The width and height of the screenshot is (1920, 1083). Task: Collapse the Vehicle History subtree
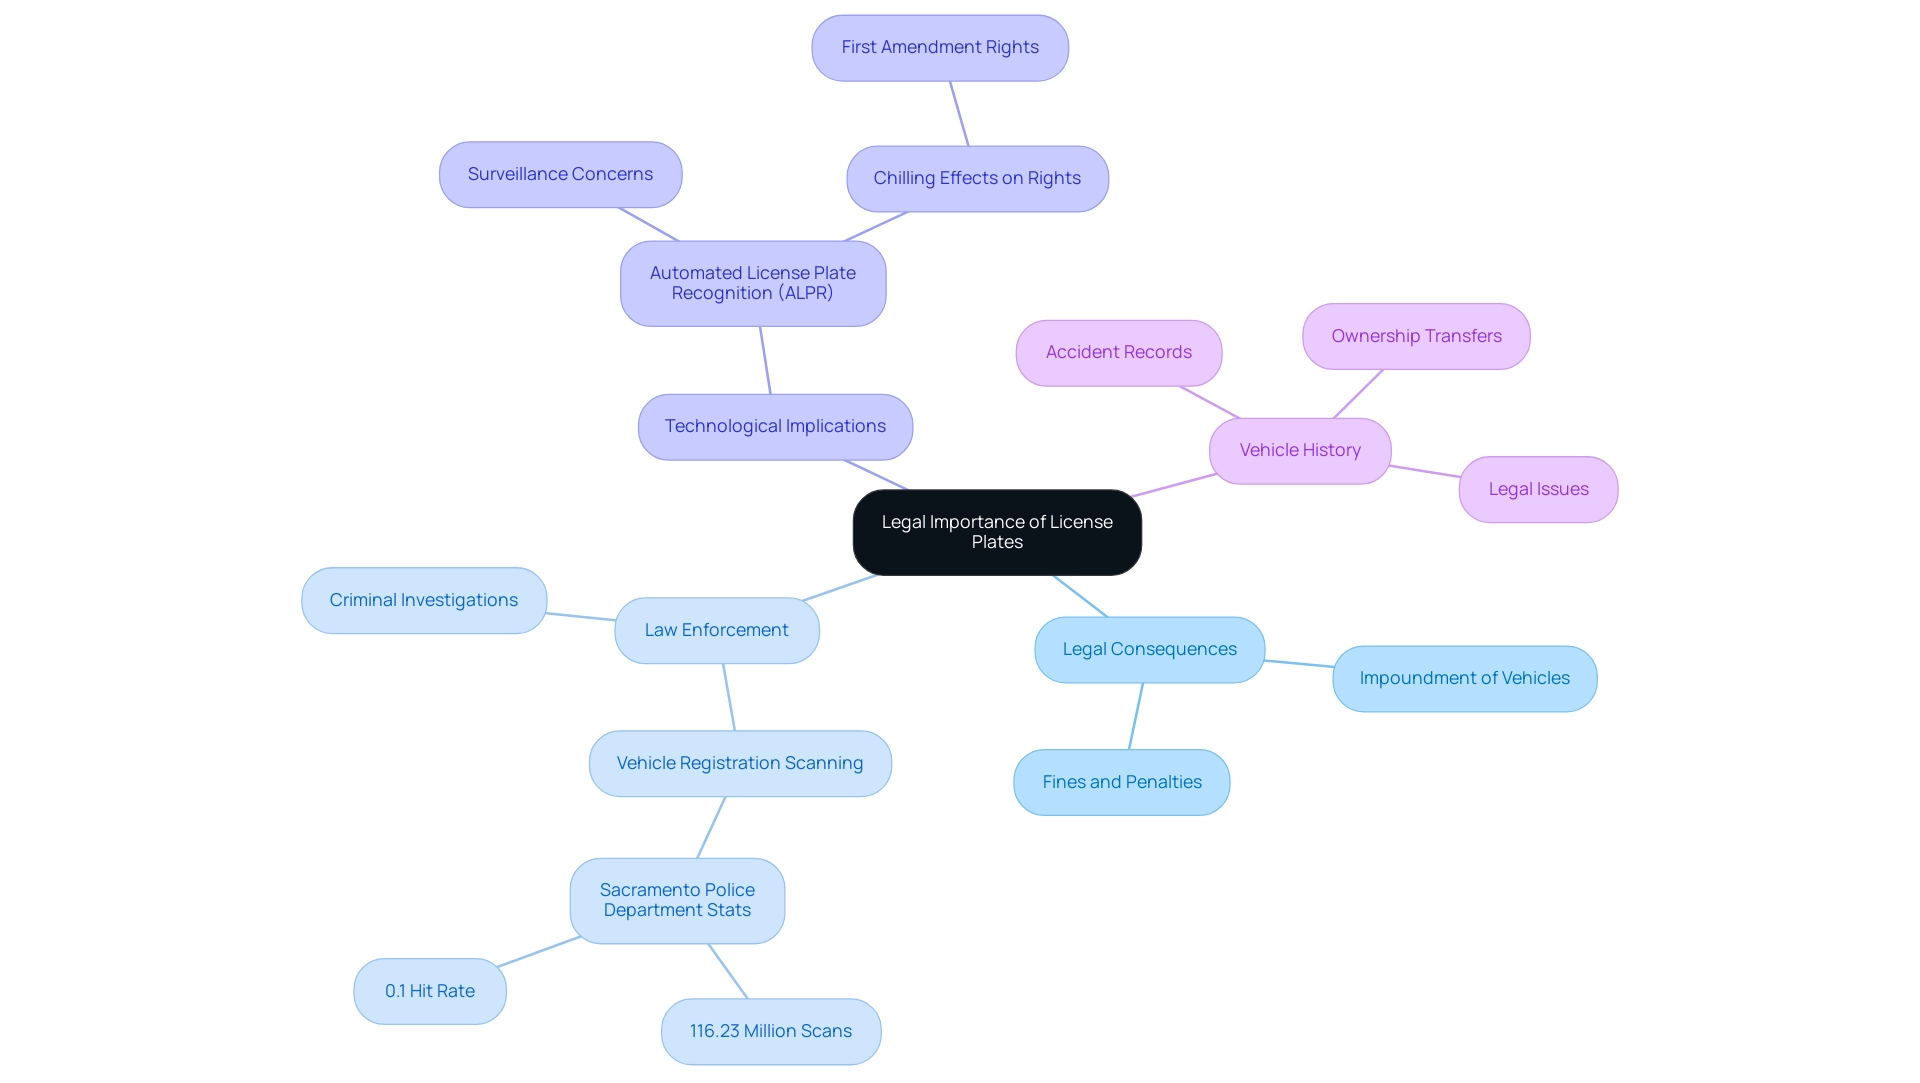1300,450
